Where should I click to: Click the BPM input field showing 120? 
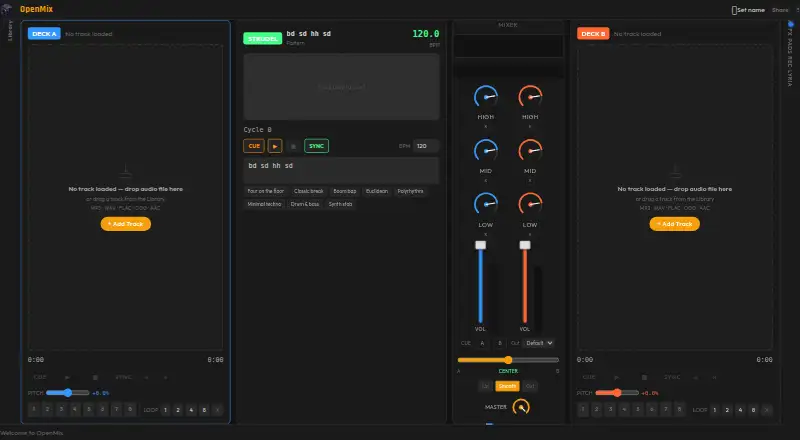click(x=426, y=146)
